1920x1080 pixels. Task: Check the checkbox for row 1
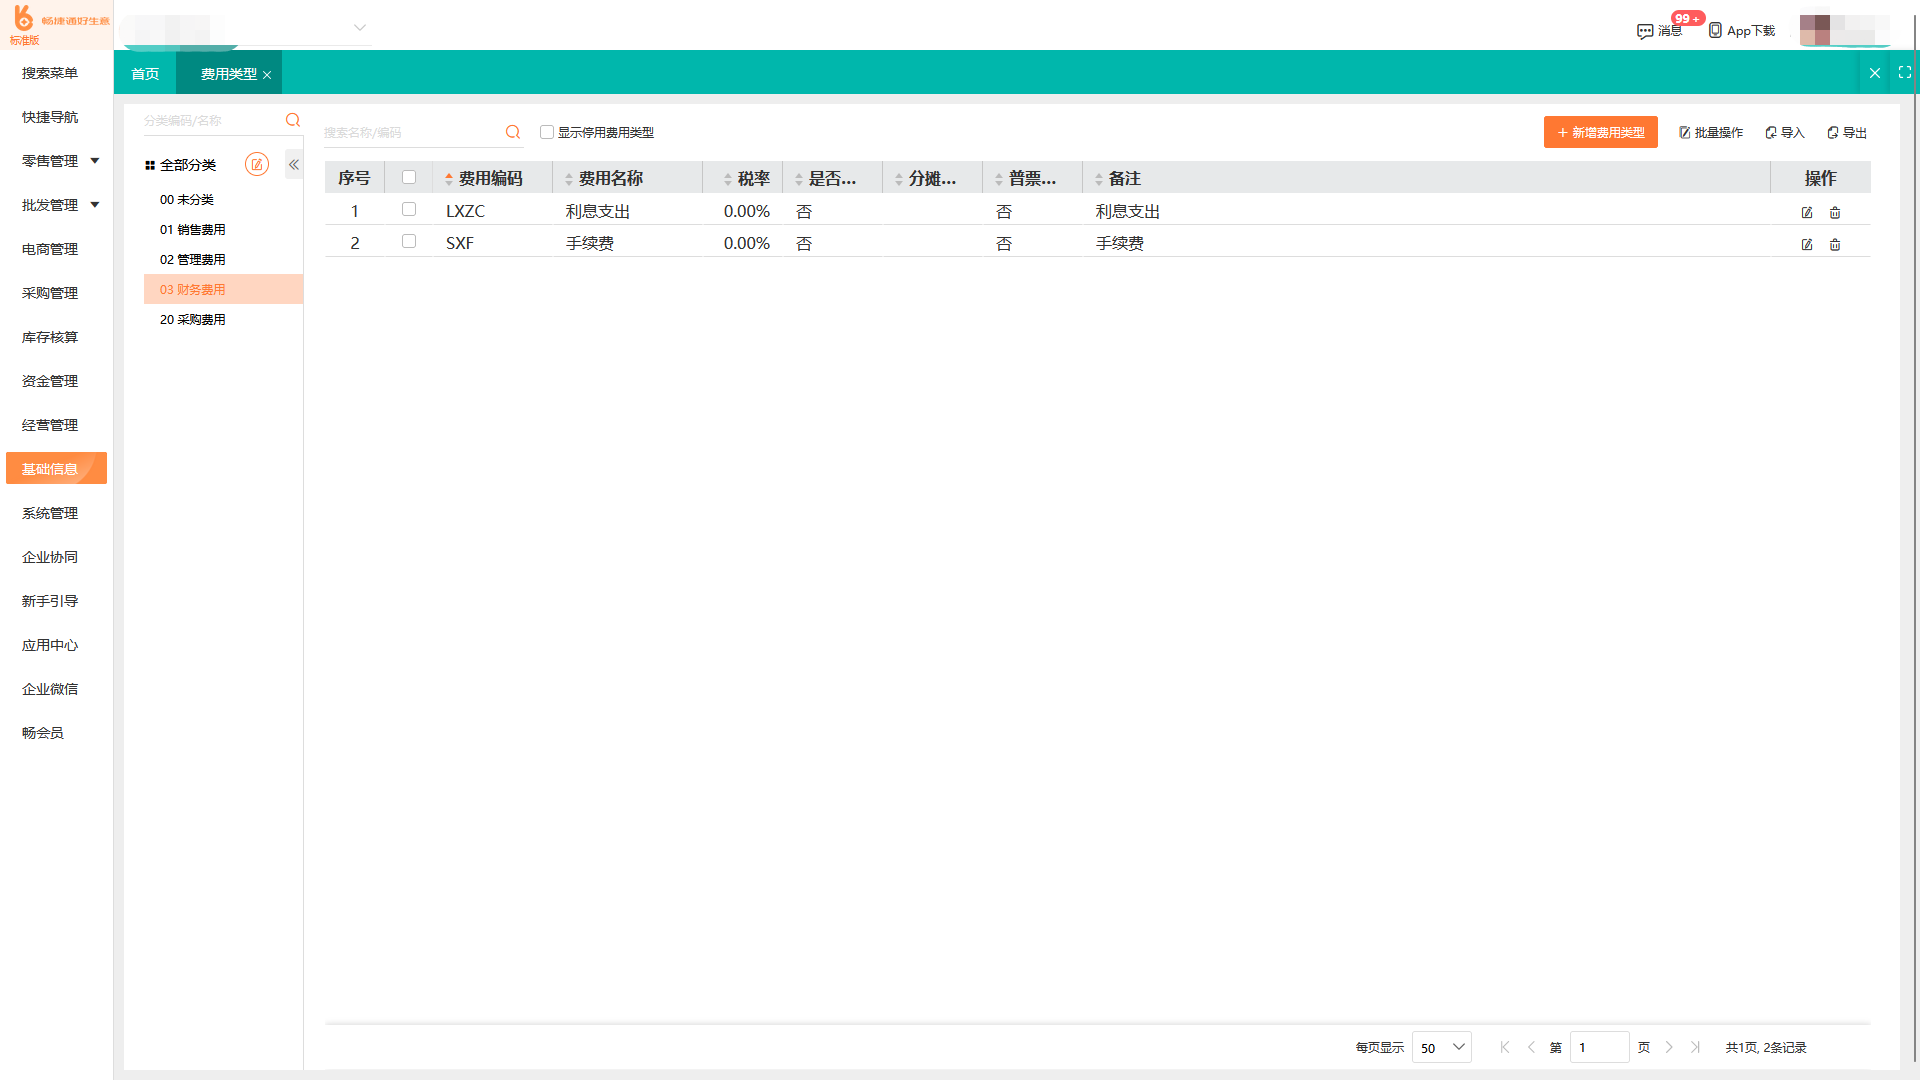click(407, 210)
